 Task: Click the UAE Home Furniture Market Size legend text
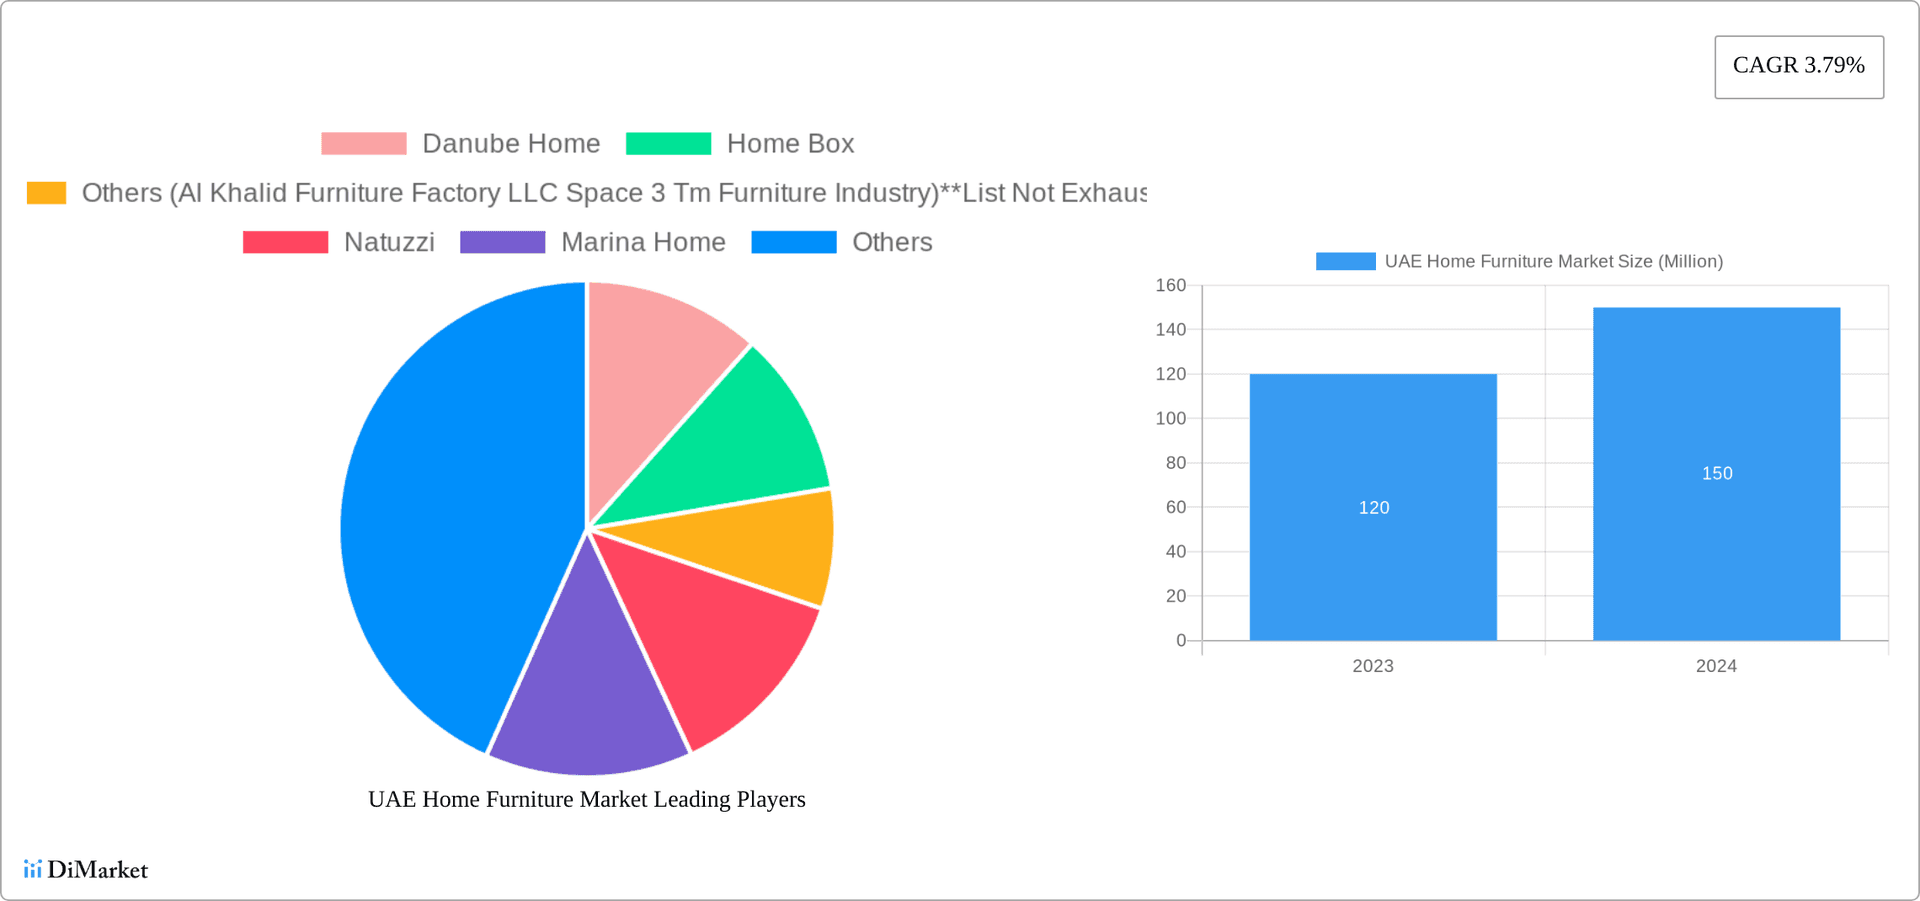(1554, 261)
